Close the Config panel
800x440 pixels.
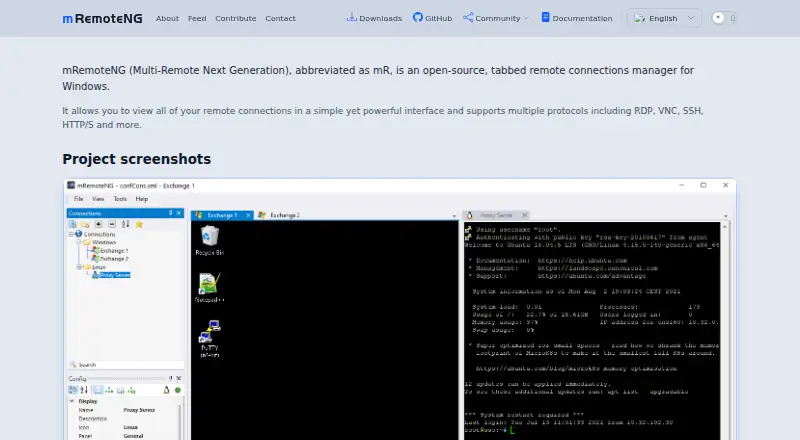(179, 378)
